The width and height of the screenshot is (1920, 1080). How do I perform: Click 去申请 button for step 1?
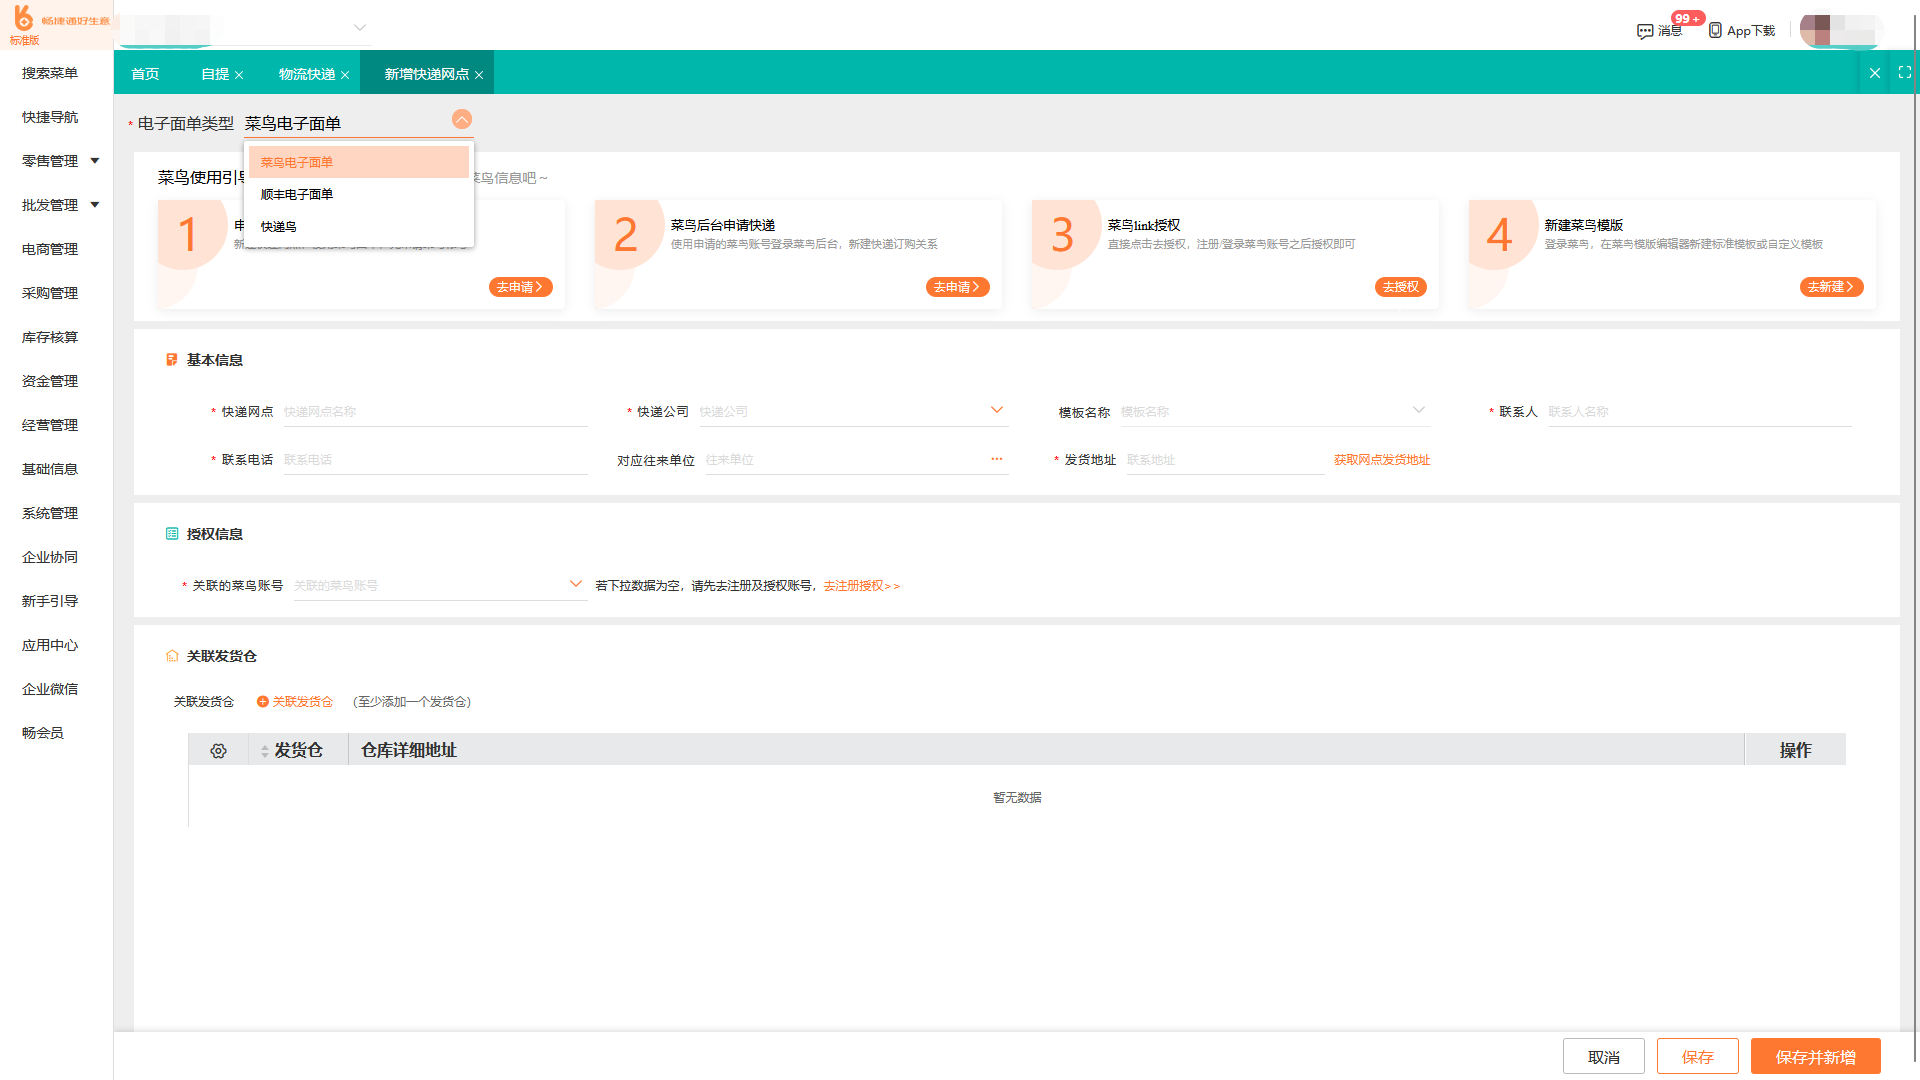tap(520, 286)
